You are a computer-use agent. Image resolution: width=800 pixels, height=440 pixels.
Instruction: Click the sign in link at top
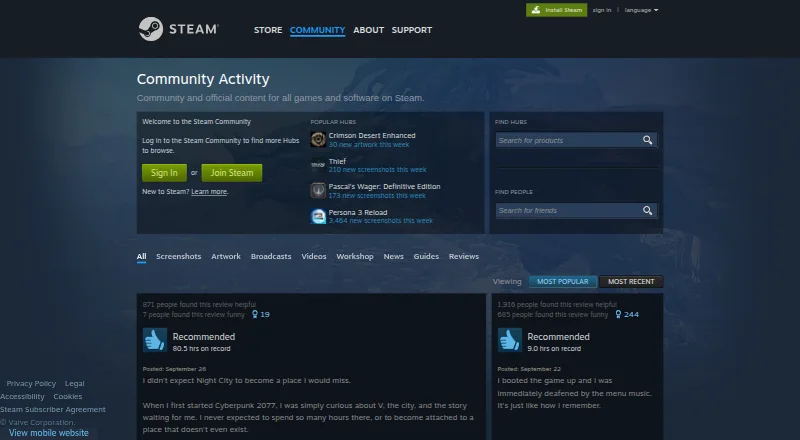click(602, 10)
